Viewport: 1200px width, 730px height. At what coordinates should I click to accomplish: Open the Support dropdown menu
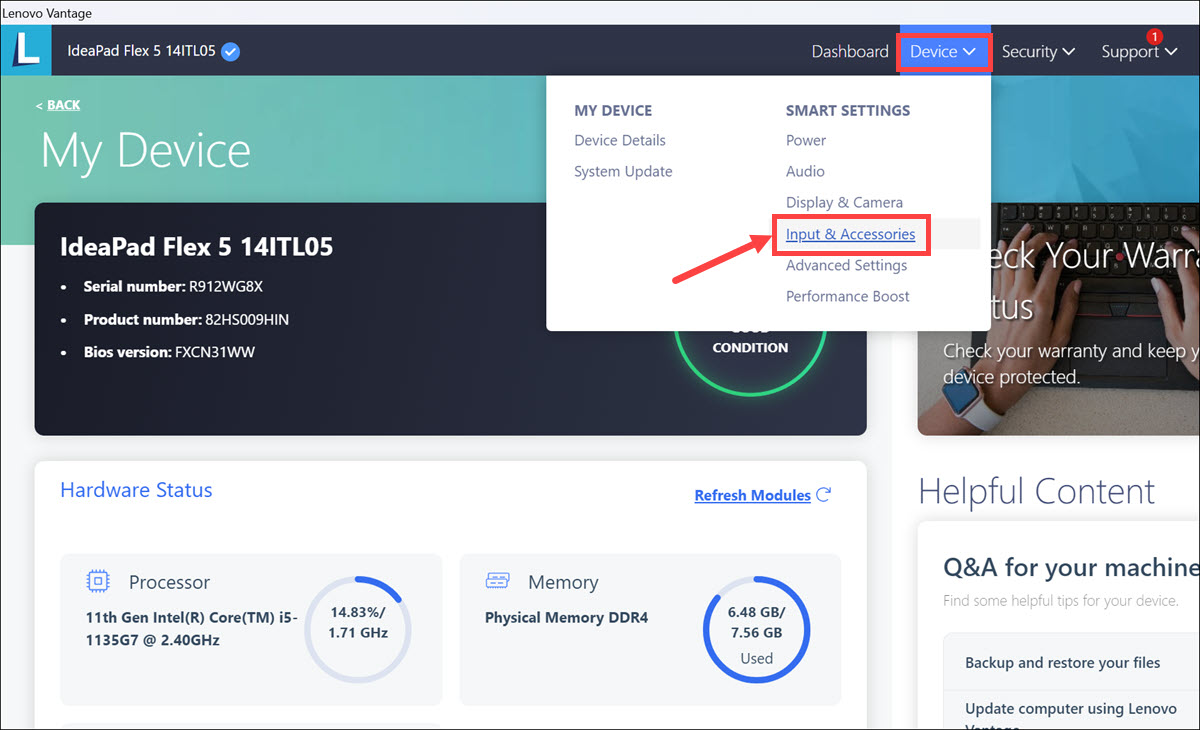pyautogui.click(x=1138, y=52)
